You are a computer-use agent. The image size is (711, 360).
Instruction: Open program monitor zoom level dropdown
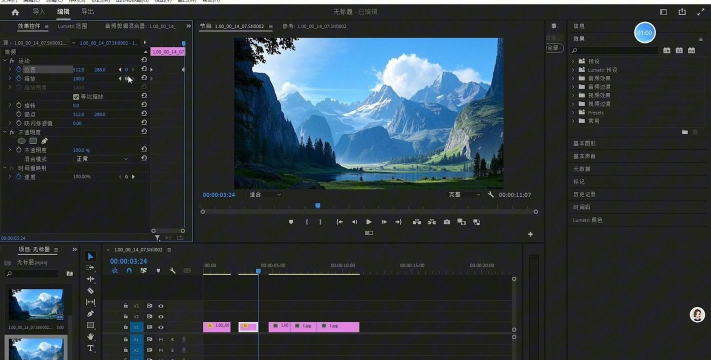[265, 195]
